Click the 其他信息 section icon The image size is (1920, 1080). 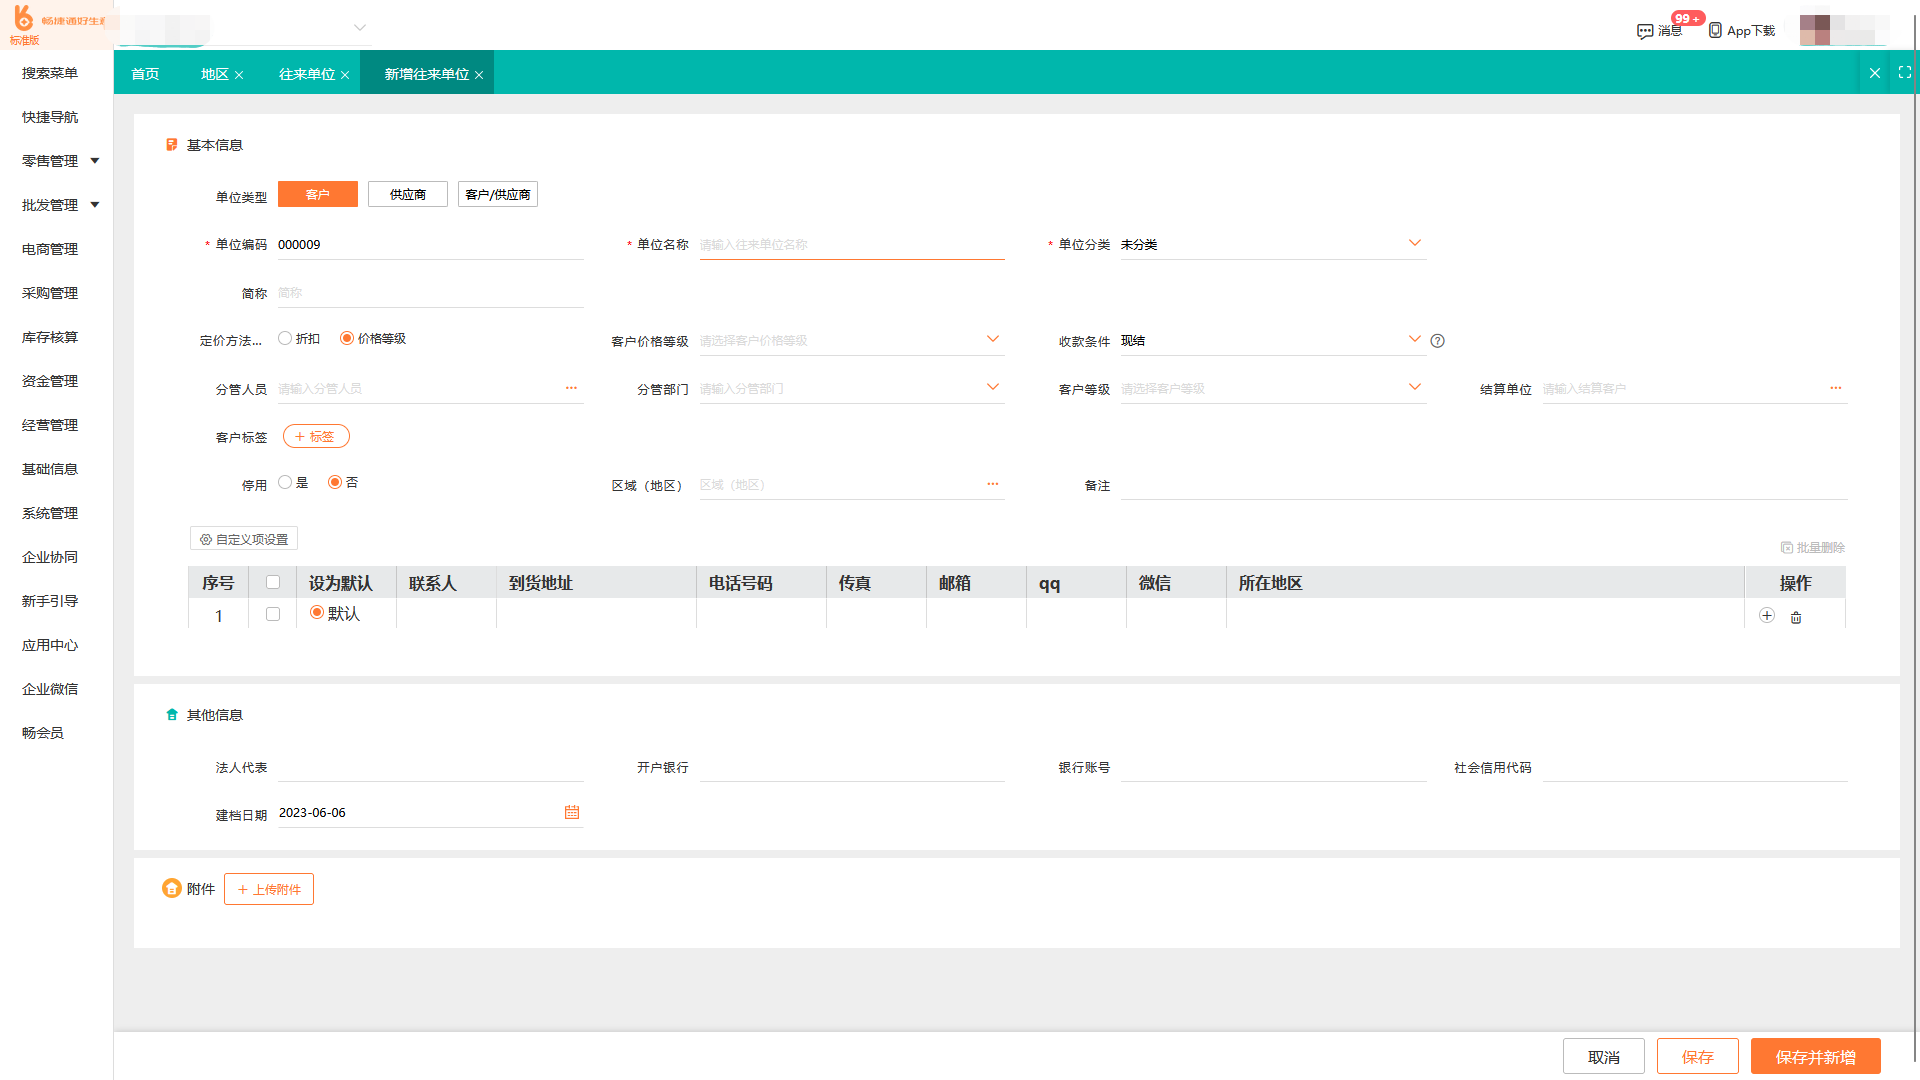(171, 715)
